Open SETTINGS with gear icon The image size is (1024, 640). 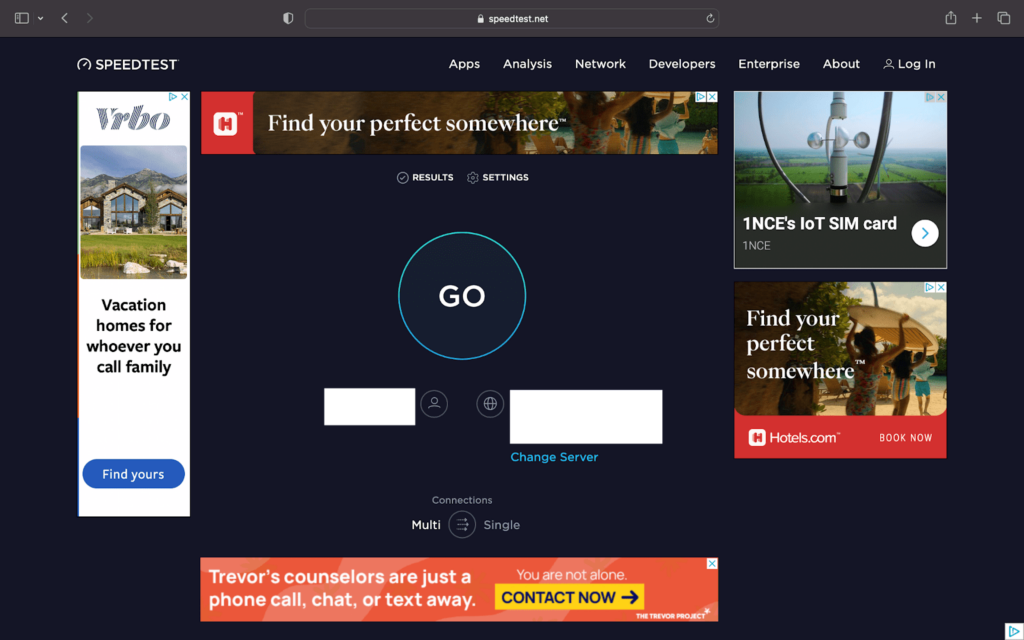click(x=498, y=178)
